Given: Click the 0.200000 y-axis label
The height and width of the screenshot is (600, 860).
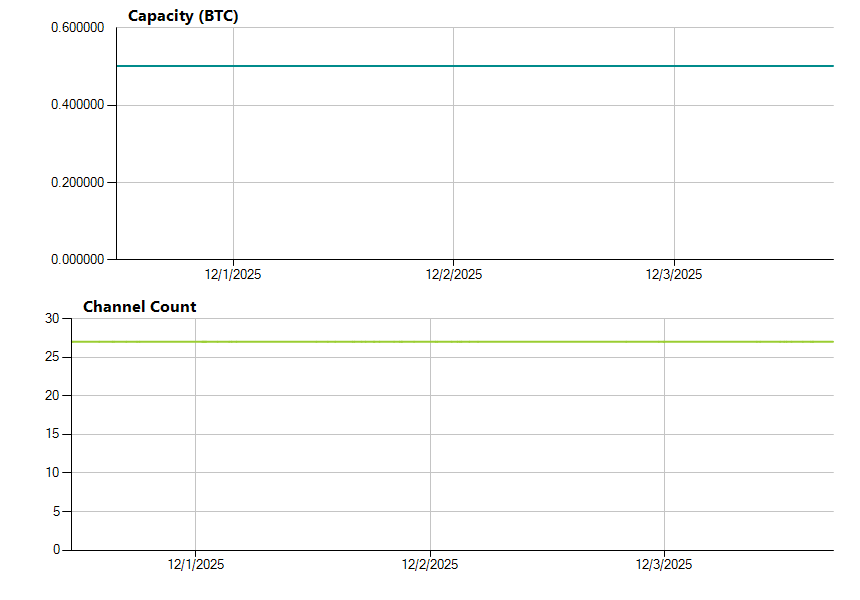Looking at the screenshot, I should [x=77, y=182].
